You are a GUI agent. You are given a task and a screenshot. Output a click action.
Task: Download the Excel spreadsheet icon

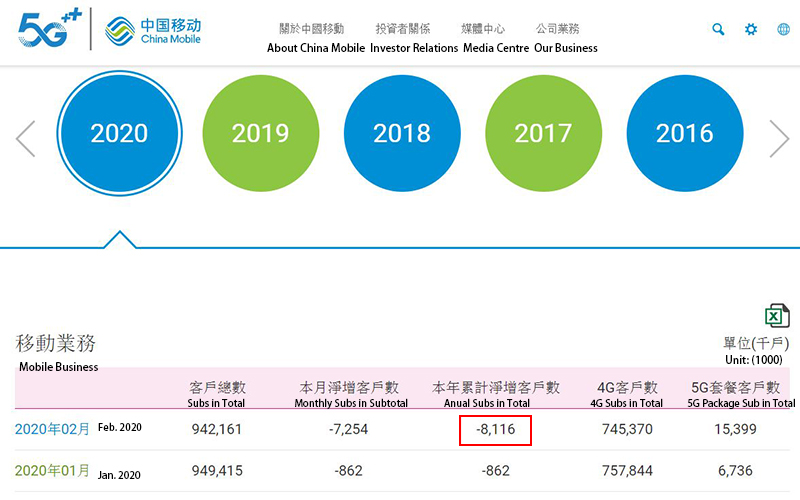777,316
